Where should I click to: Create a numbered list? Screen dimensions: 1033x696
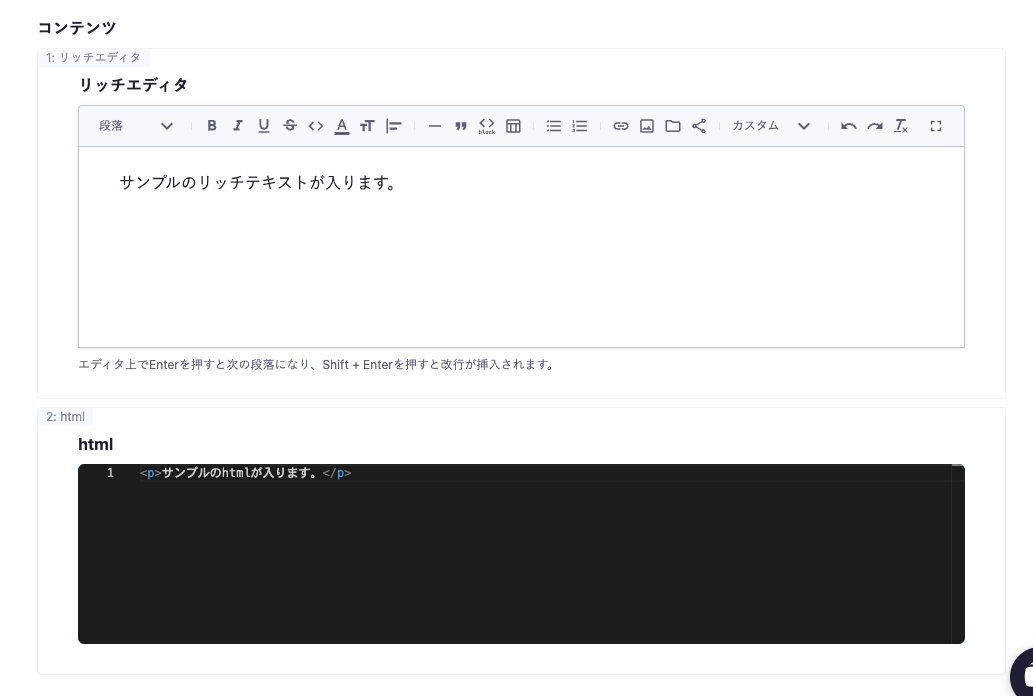(580, 126)
